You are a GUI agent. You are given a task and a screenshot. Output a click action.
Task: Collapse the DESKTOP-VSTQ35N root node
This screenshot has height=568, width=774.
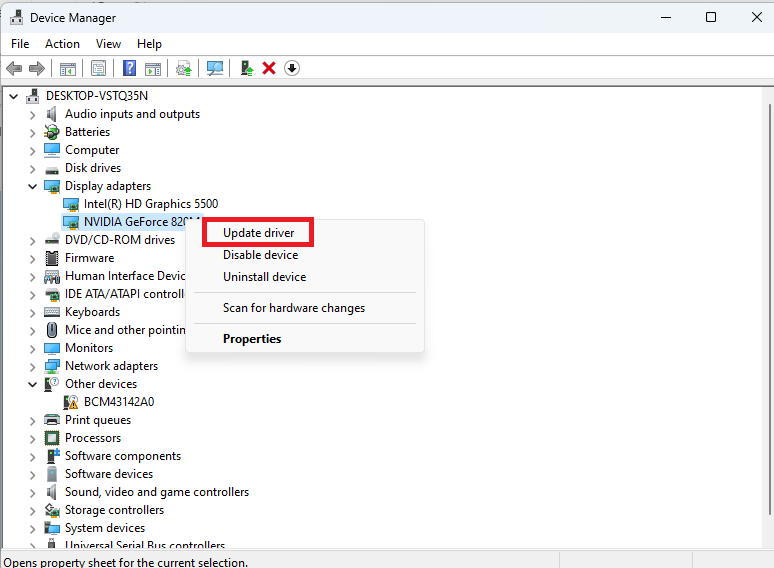[14, 96]
